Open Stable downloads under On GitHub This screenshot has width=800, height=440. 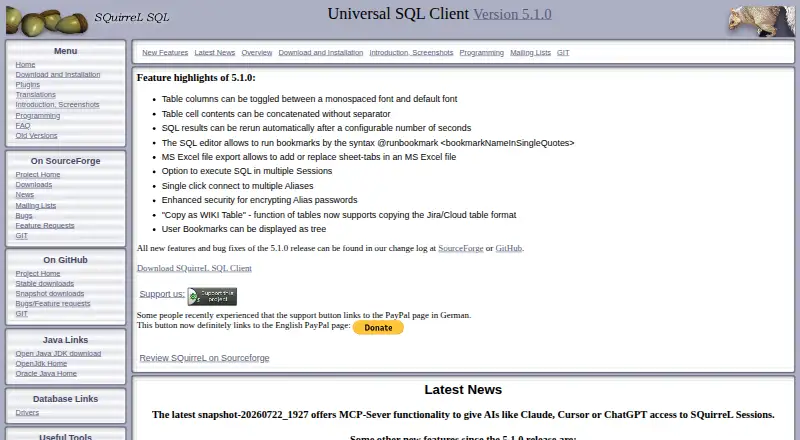(x=44, y=283)
